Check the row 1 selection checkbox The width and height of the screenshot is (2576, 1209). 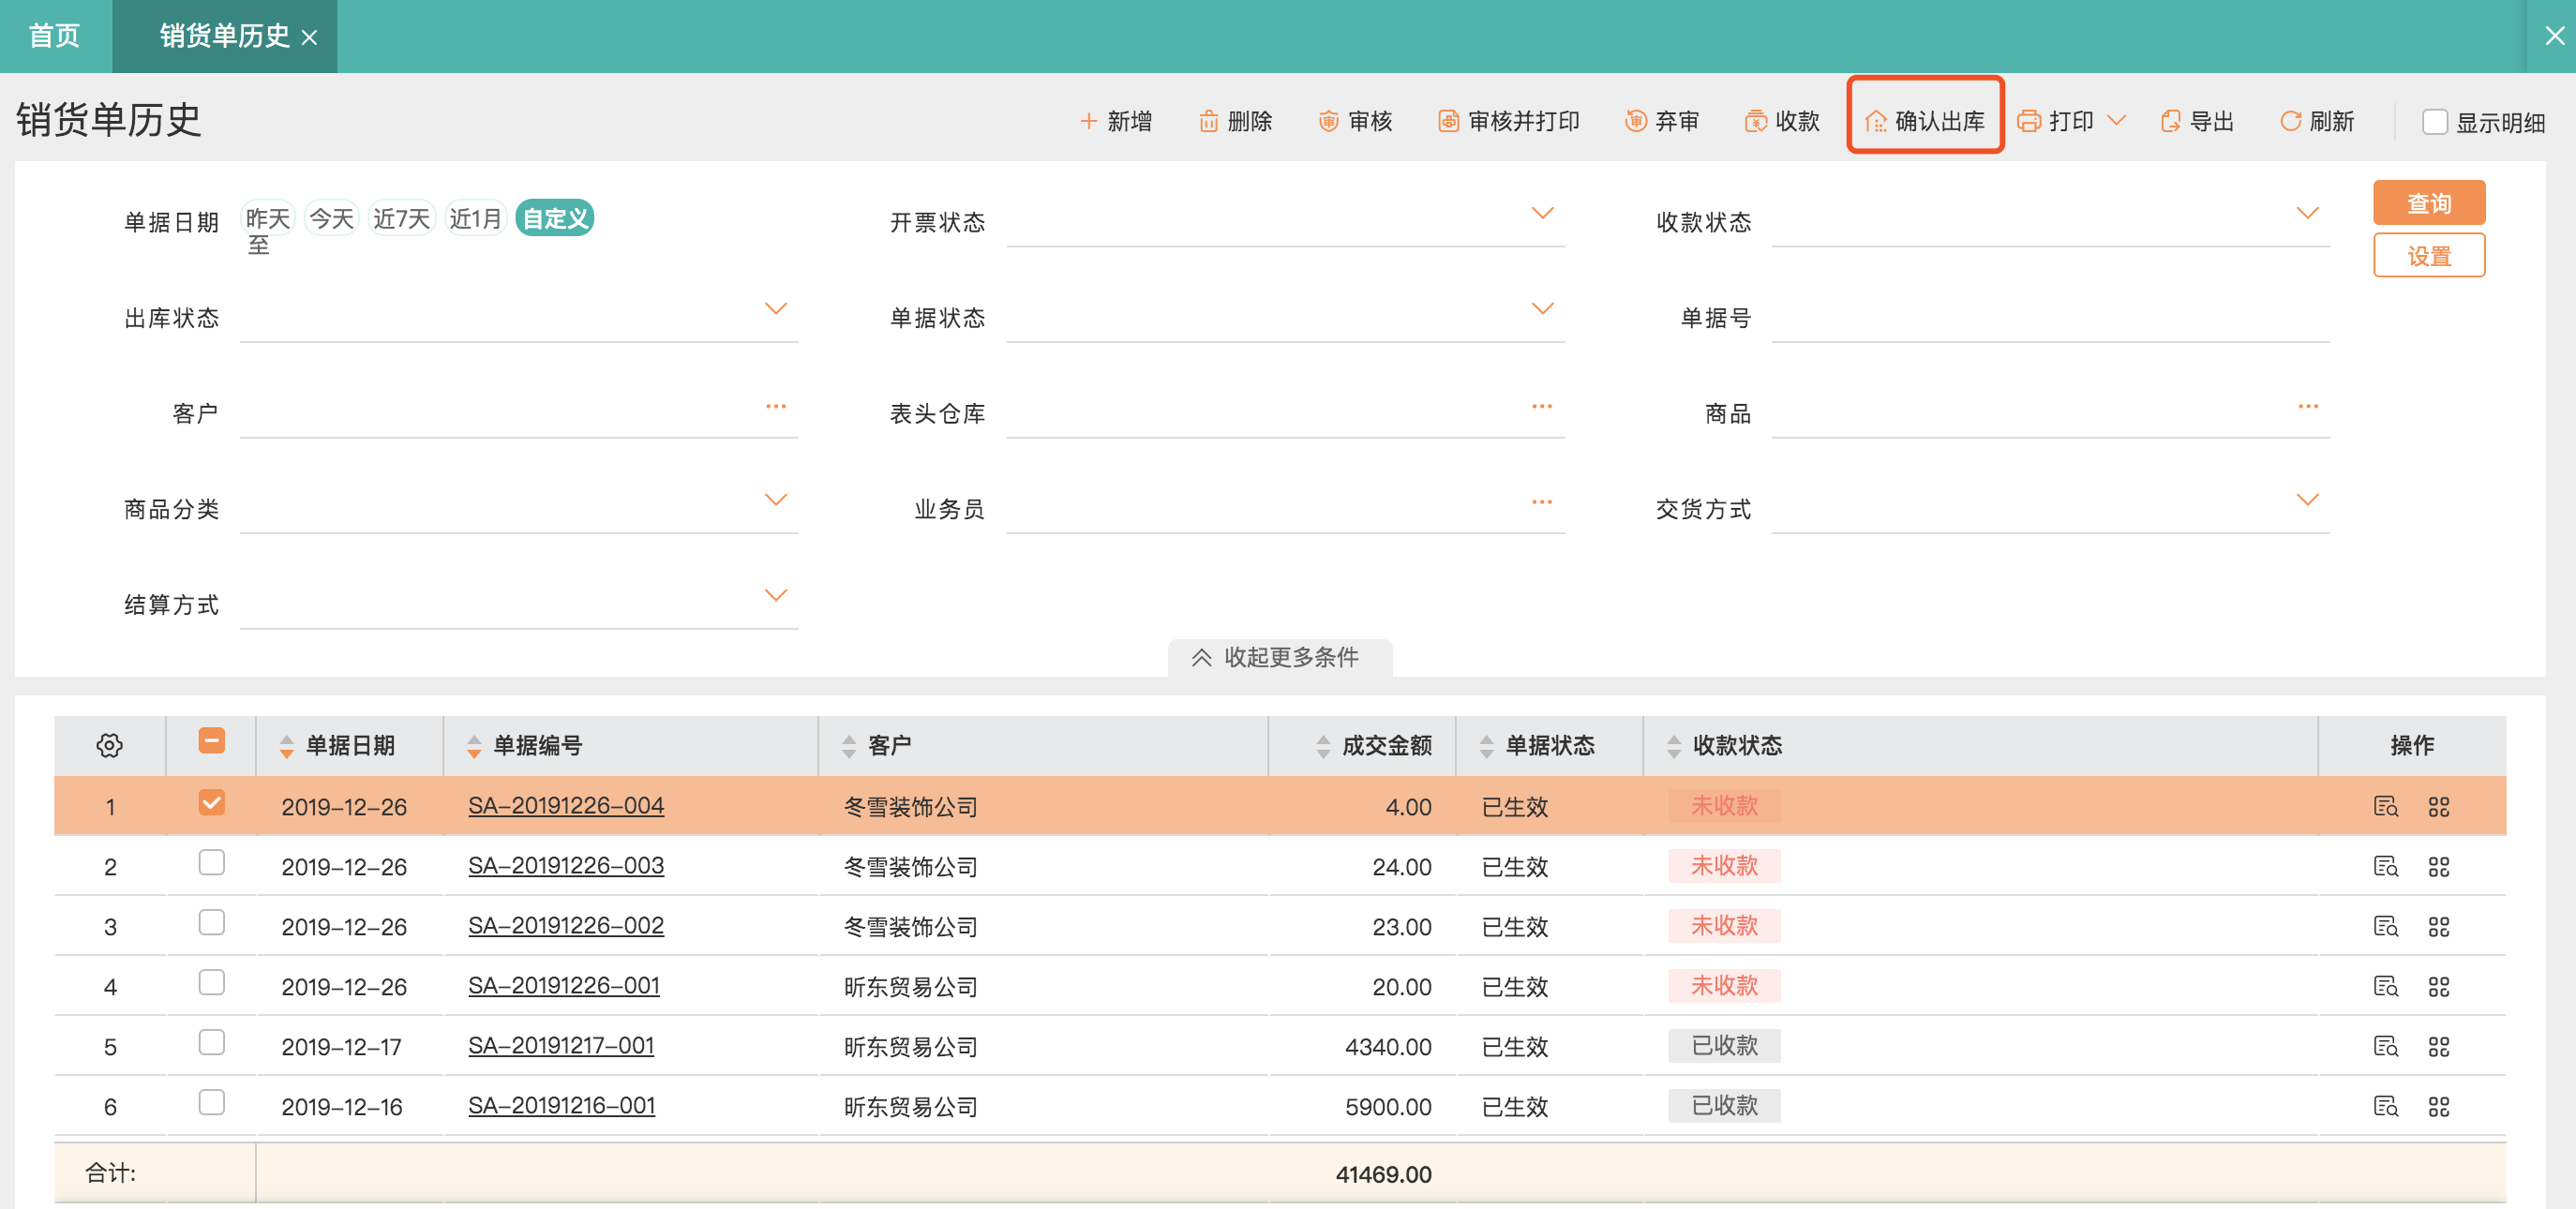pyautogui.click(x=210, y=801)
